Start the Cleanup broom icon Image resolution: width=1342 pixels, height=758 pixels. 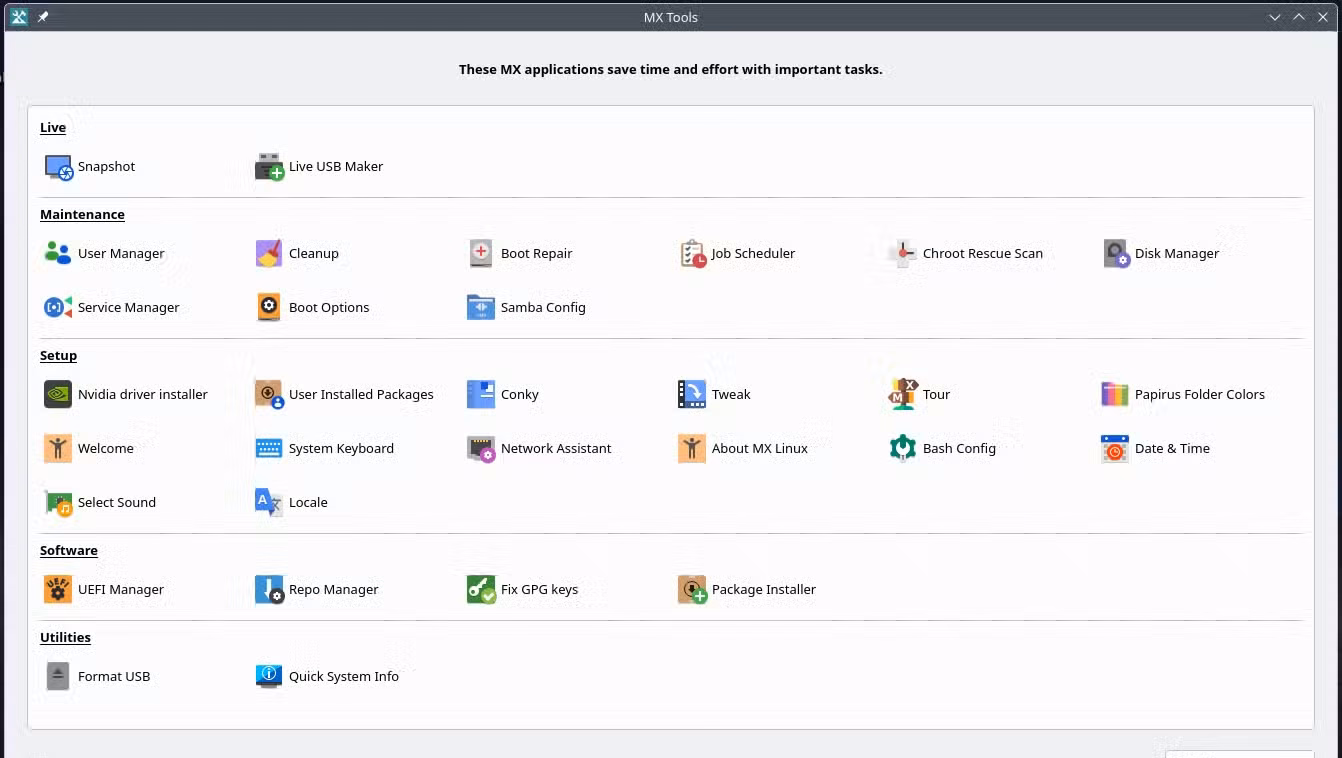[270, 254]
